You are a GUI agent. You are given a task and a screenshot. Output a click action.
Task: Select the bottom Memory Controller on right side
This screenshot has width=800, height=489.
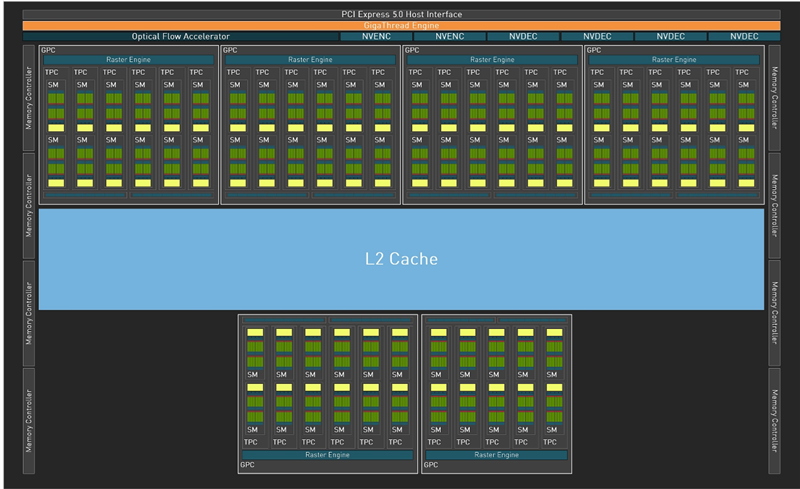[x=773, y=421]
